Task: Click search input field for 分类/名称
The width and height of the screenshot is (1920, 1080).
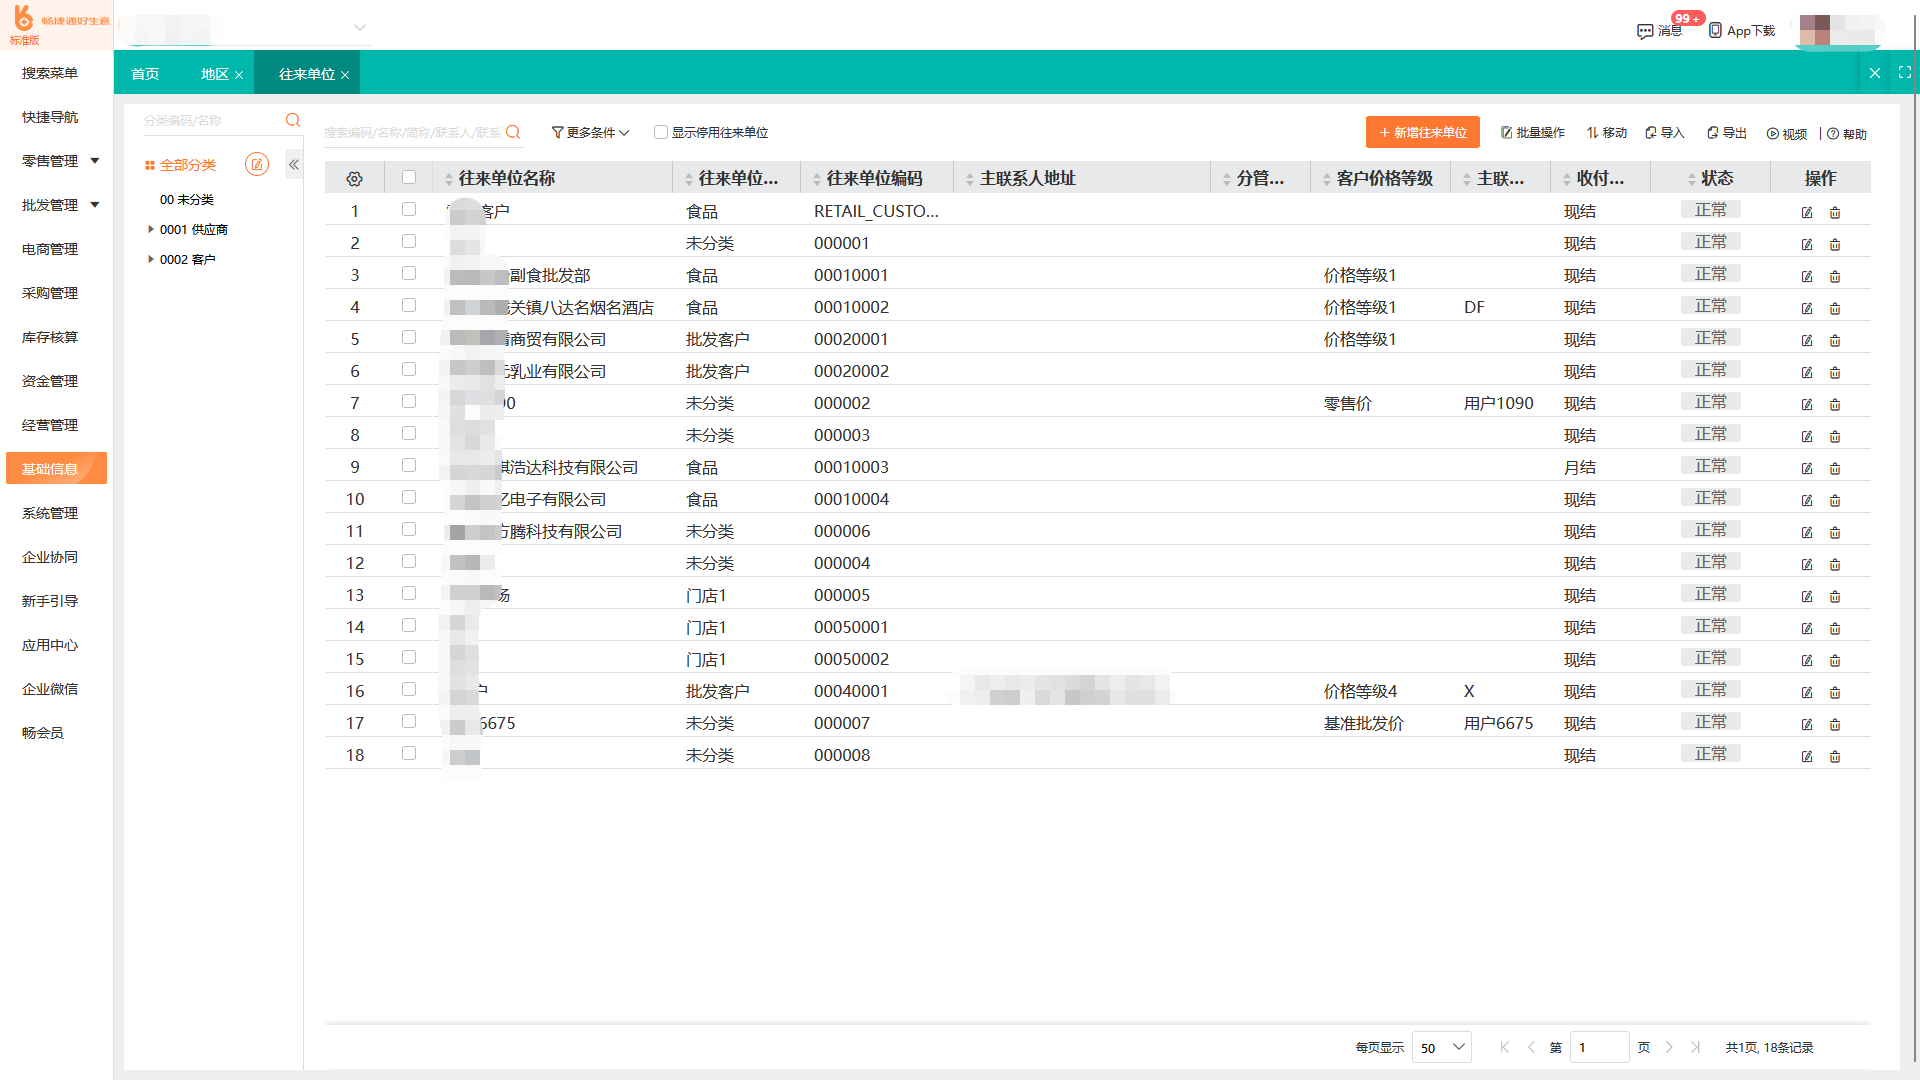Action: 204,119
